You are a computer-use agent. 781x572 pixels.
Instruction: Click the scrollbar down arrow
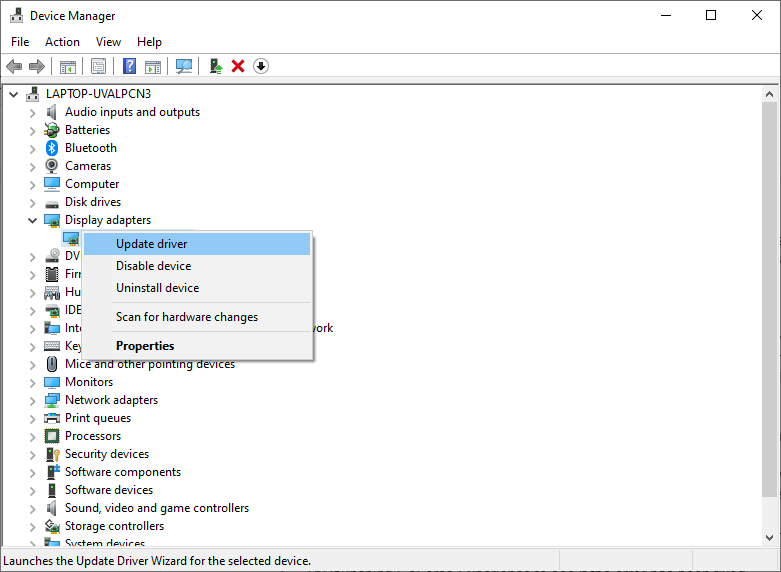pyautogui.click(x=770, y=538)
